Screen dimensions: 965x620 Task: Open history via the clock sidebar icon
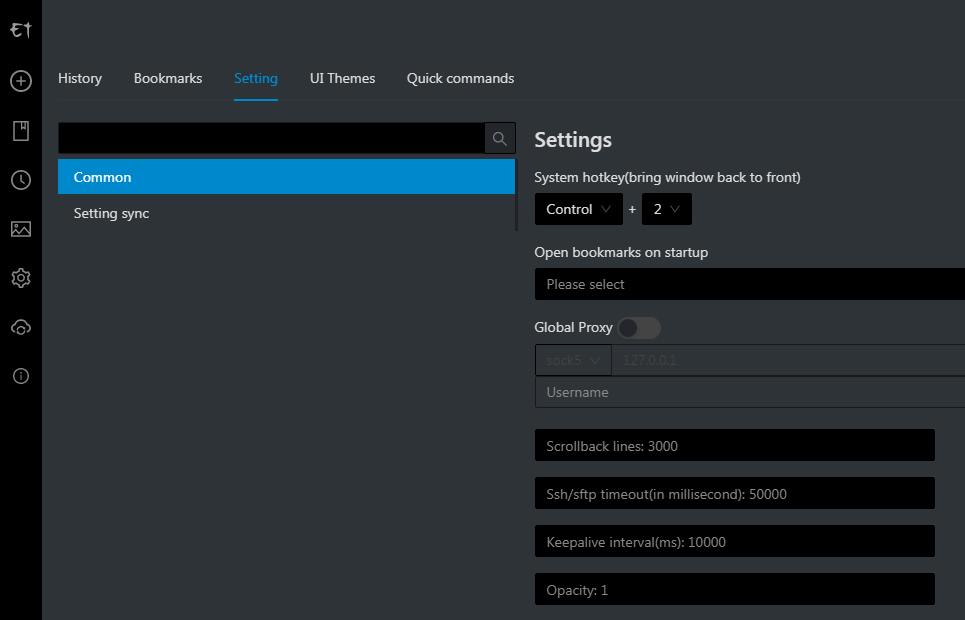21,180
